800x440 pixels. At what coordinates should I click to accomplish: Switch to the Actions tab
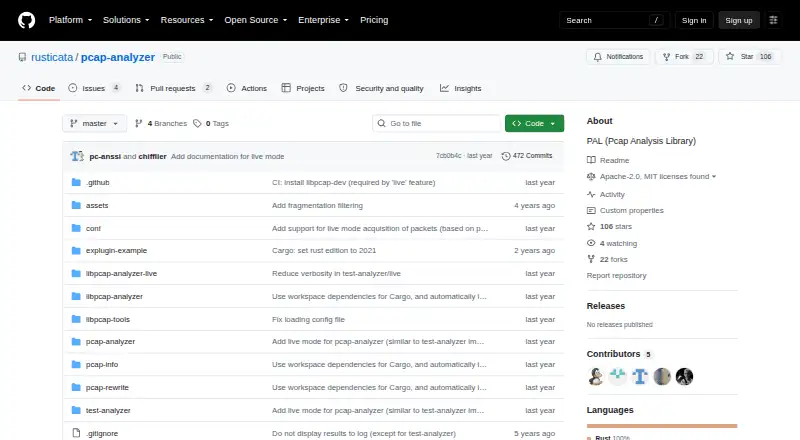[247, 88]
